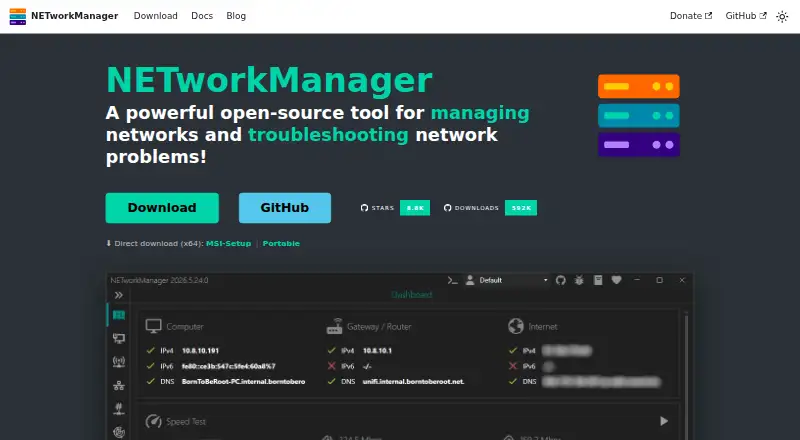Viewport: 800px width, 440px height.
Task: Click the NETworkManager logo icon in navbar
Action: (17, 16)
